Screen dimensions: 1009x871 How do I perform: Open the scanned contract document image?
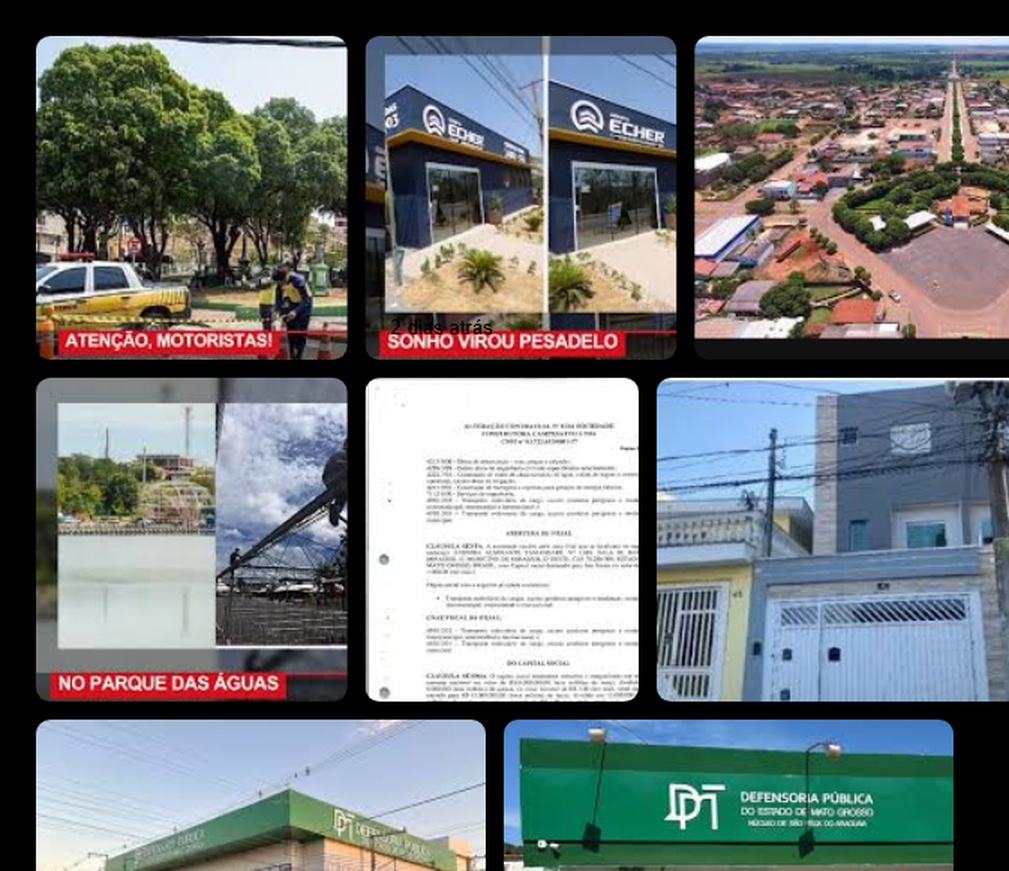502,539
